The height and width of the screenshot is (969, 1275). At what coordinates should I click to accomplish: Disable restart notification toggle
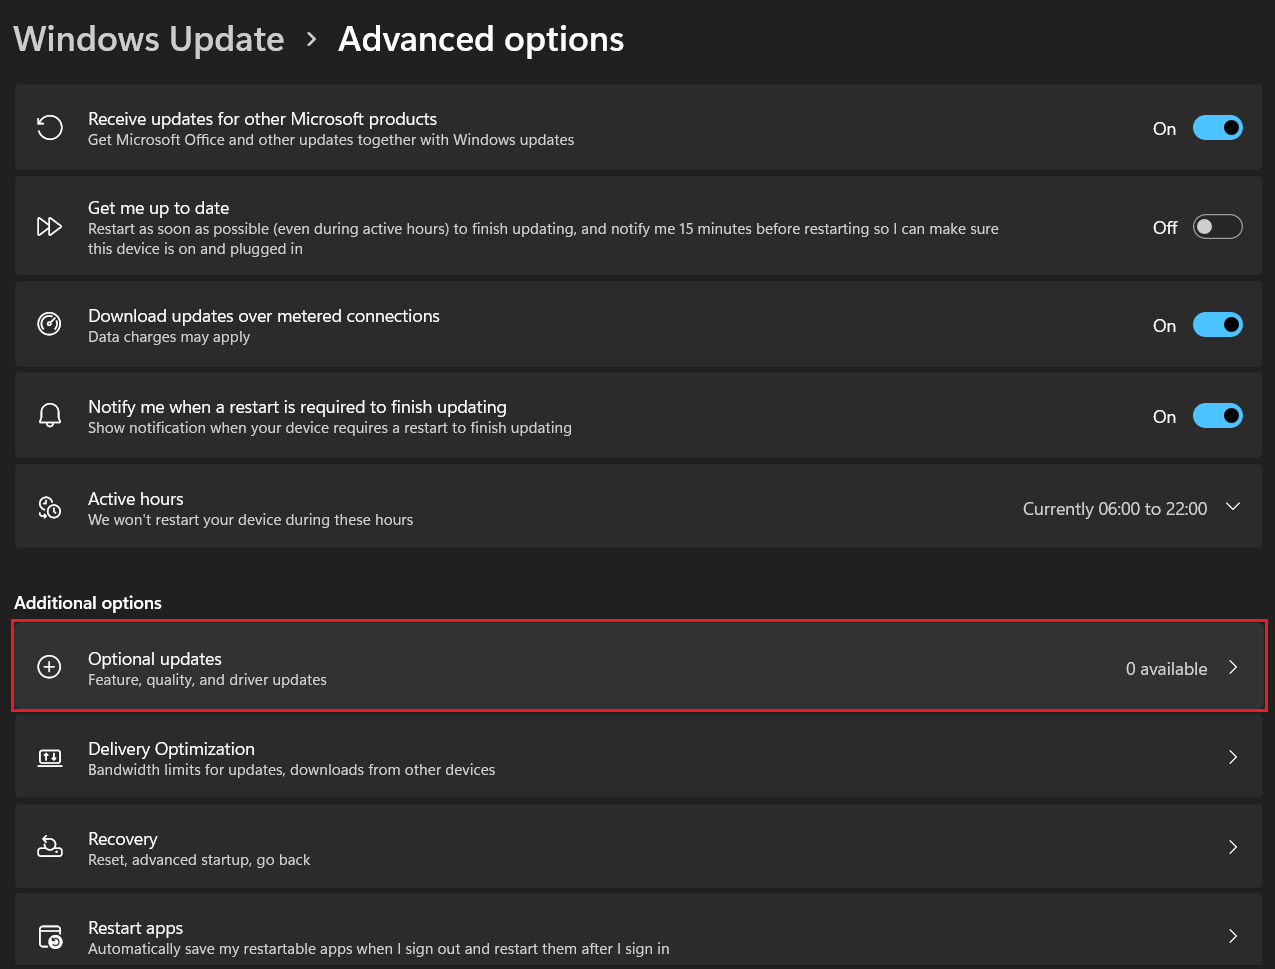tap(1217, 415)
